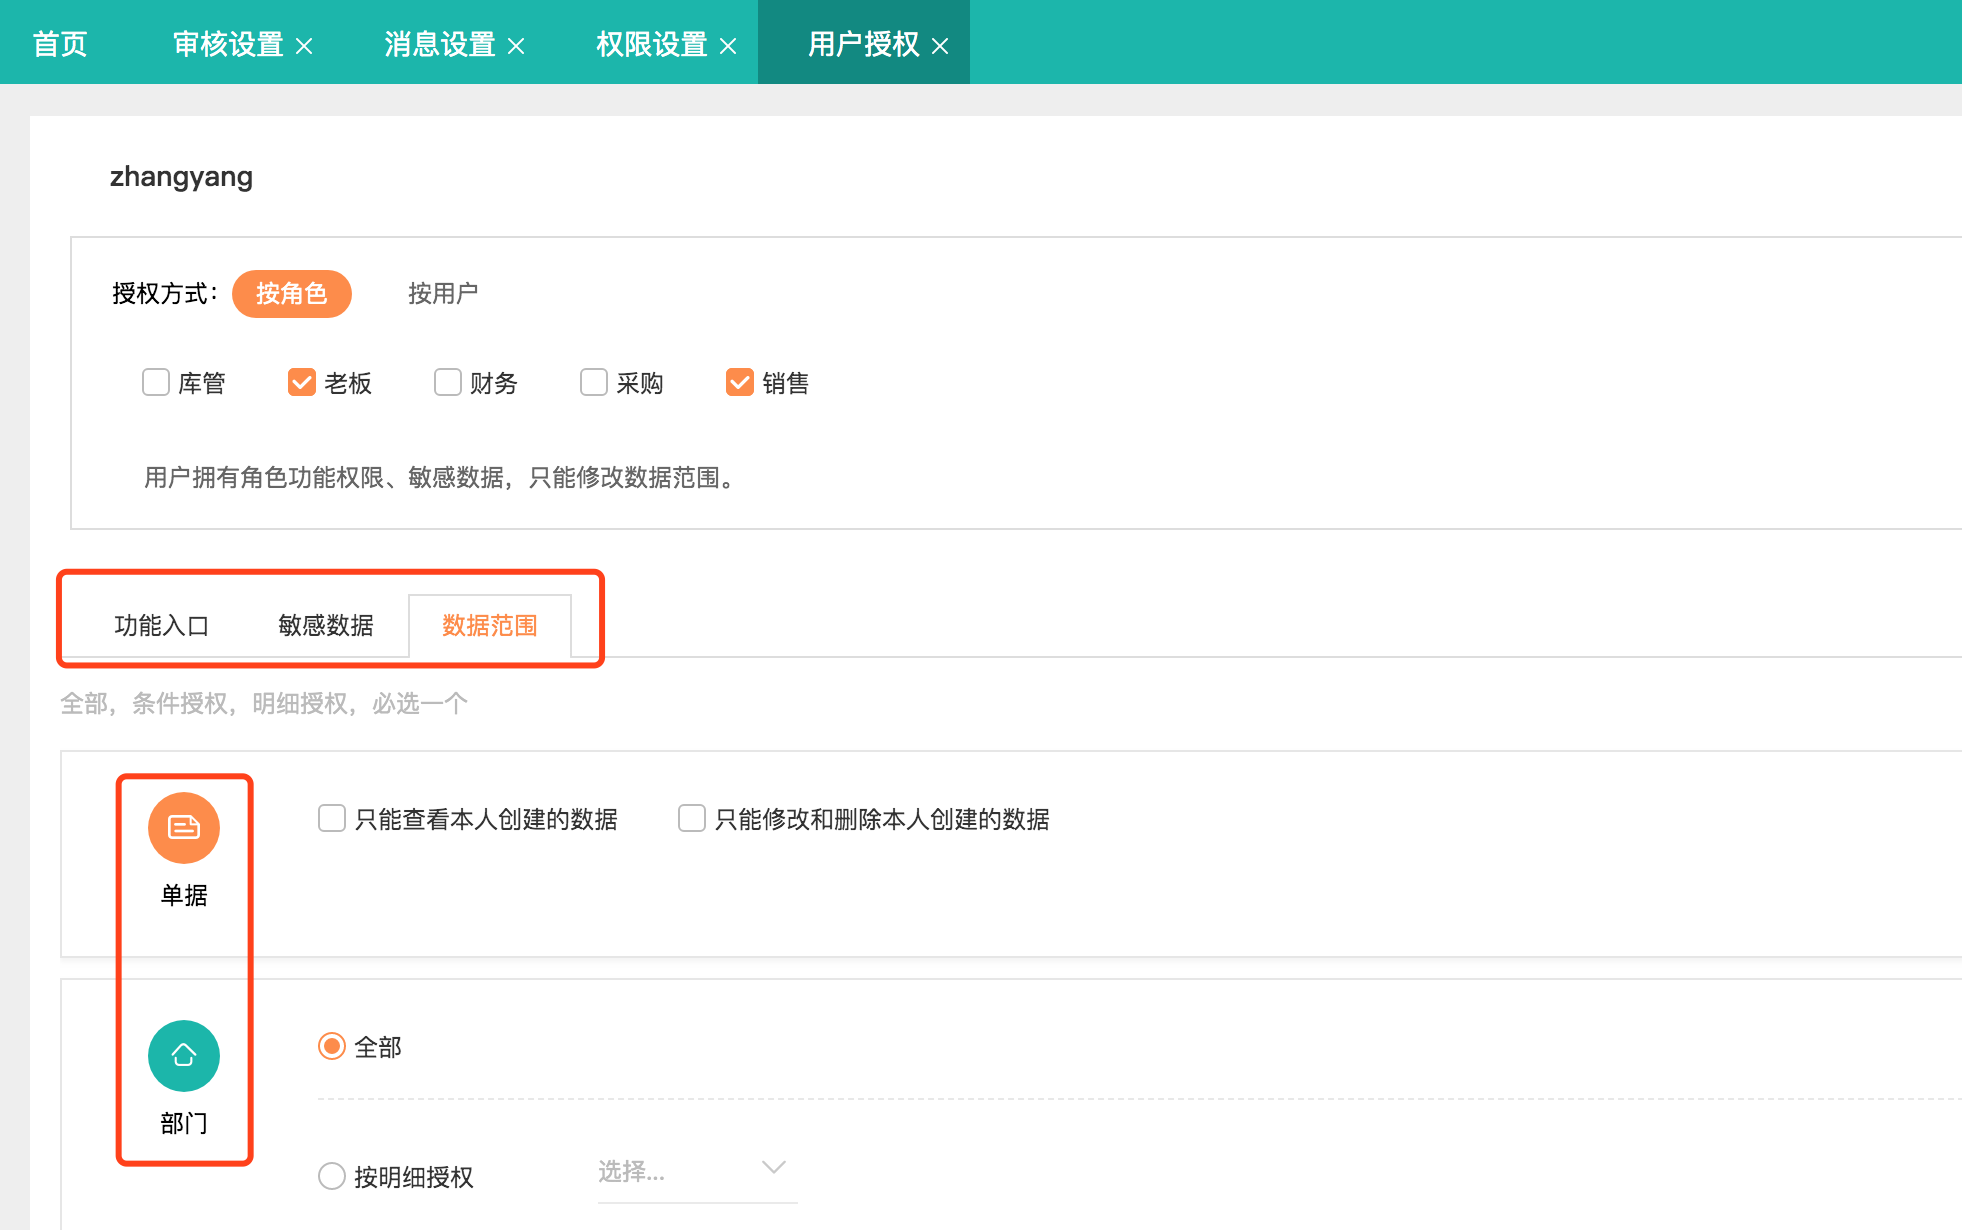
Task: Toggle 老板 role checkbox
Action: 302,380
